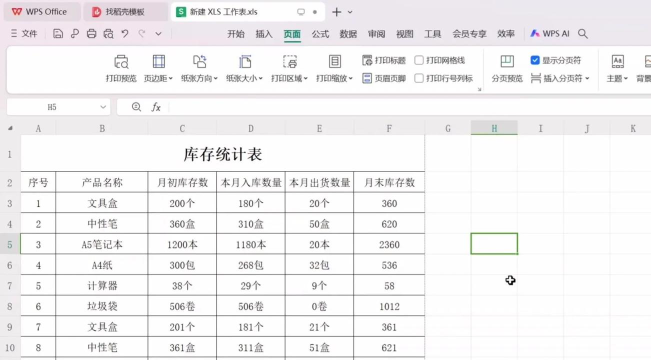Click the new tab plus icon
The width and height of the screenshot is (651, 360).
337,12
